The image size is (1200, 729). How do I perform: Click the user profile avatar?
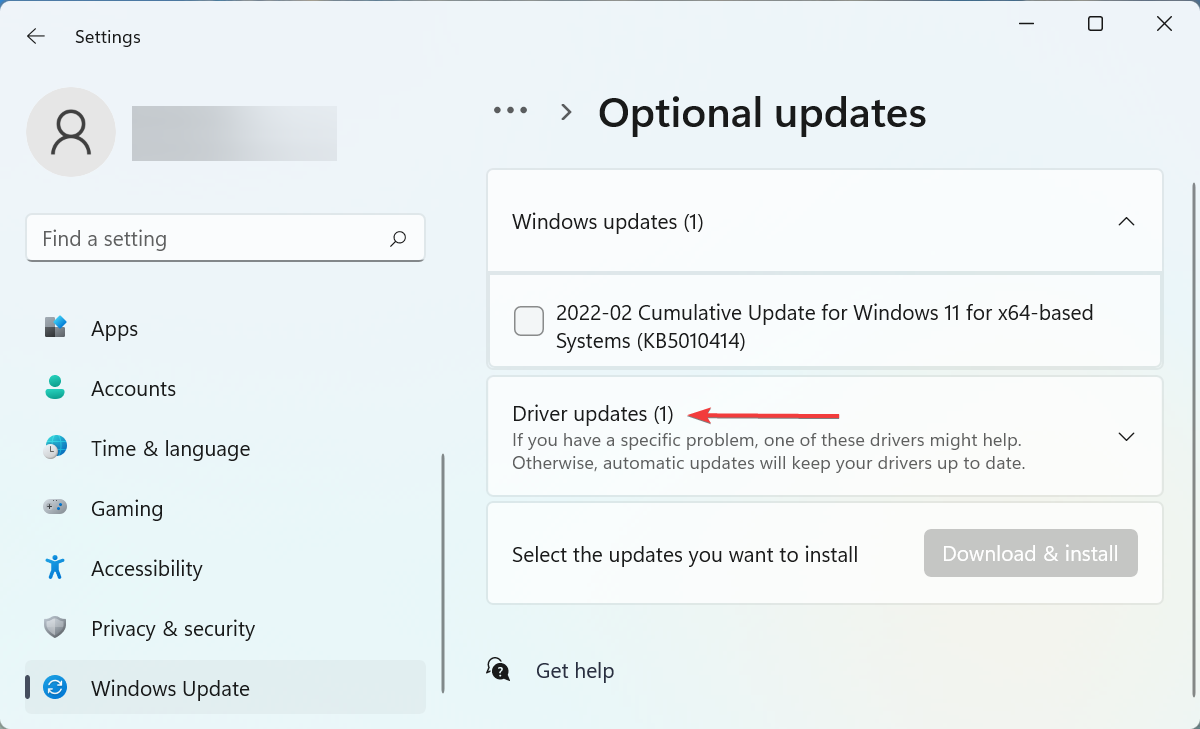tap(71, 131)
